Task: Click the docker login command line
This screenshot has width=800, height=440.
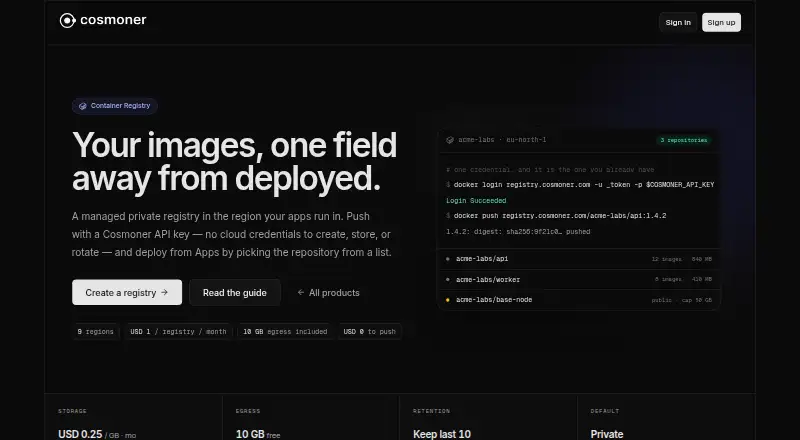Action: 580,185
